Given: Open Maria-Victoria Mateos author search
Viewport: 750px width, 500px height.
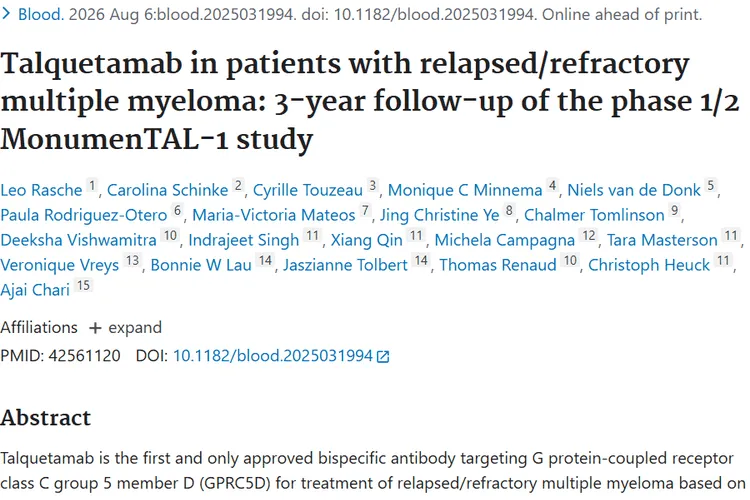Looking at the screenshot, I should click(274, 215).
